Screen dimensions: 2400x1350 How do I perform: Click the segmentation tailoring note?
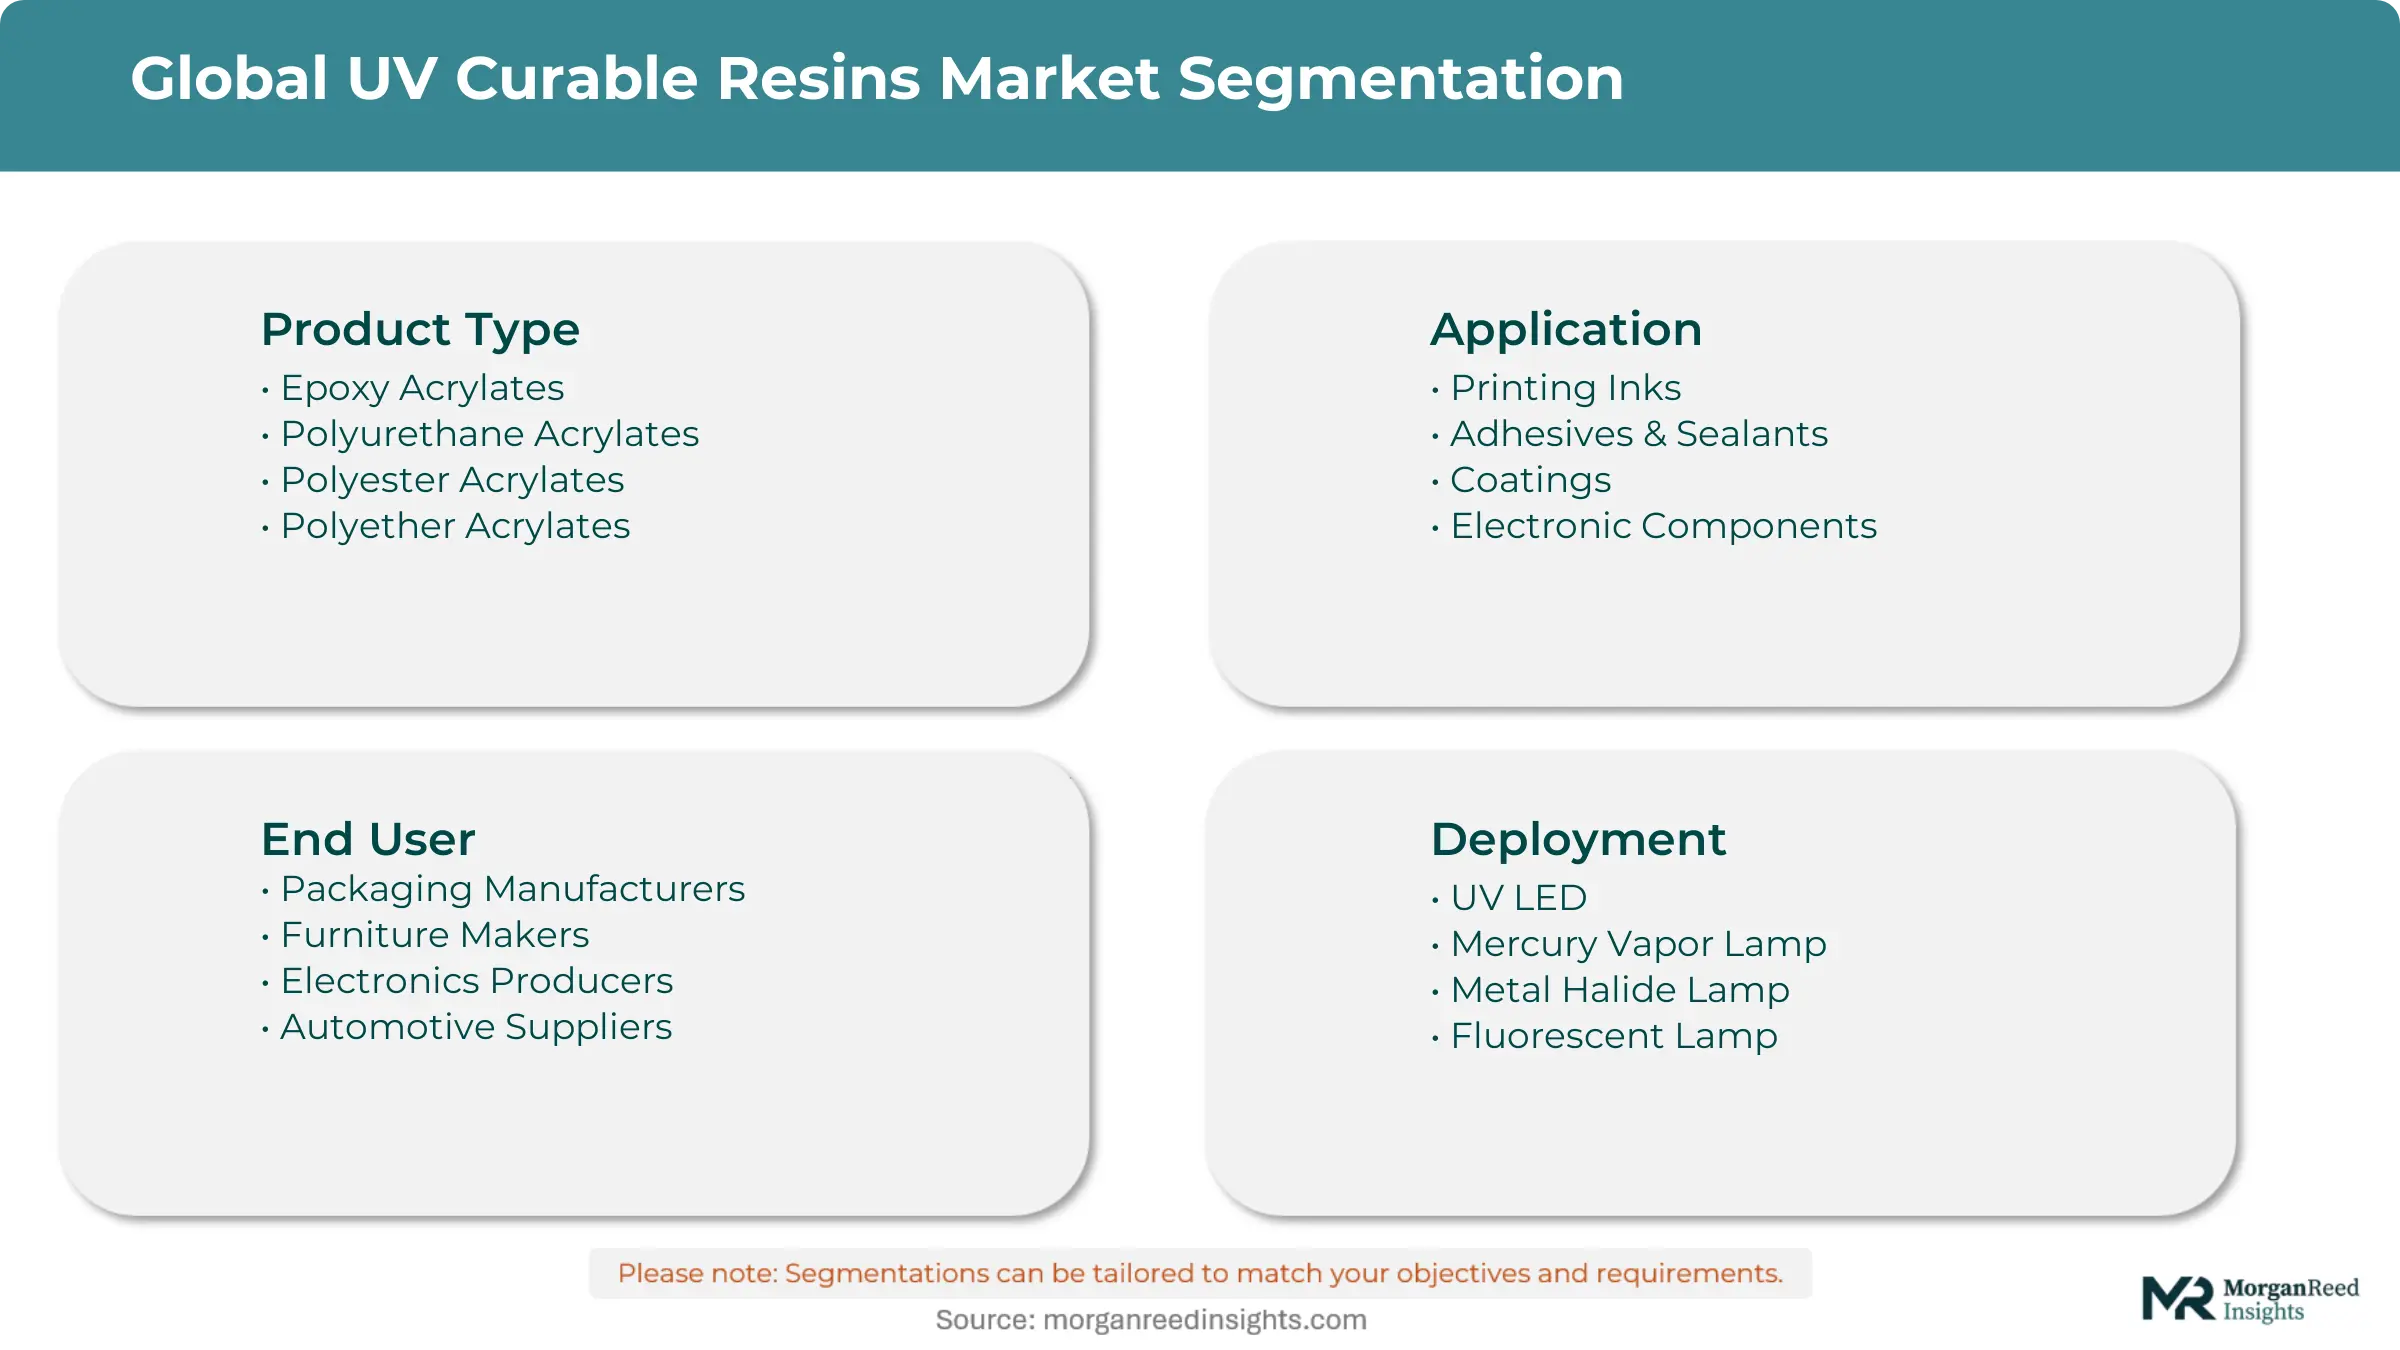pos(1200,1273)
